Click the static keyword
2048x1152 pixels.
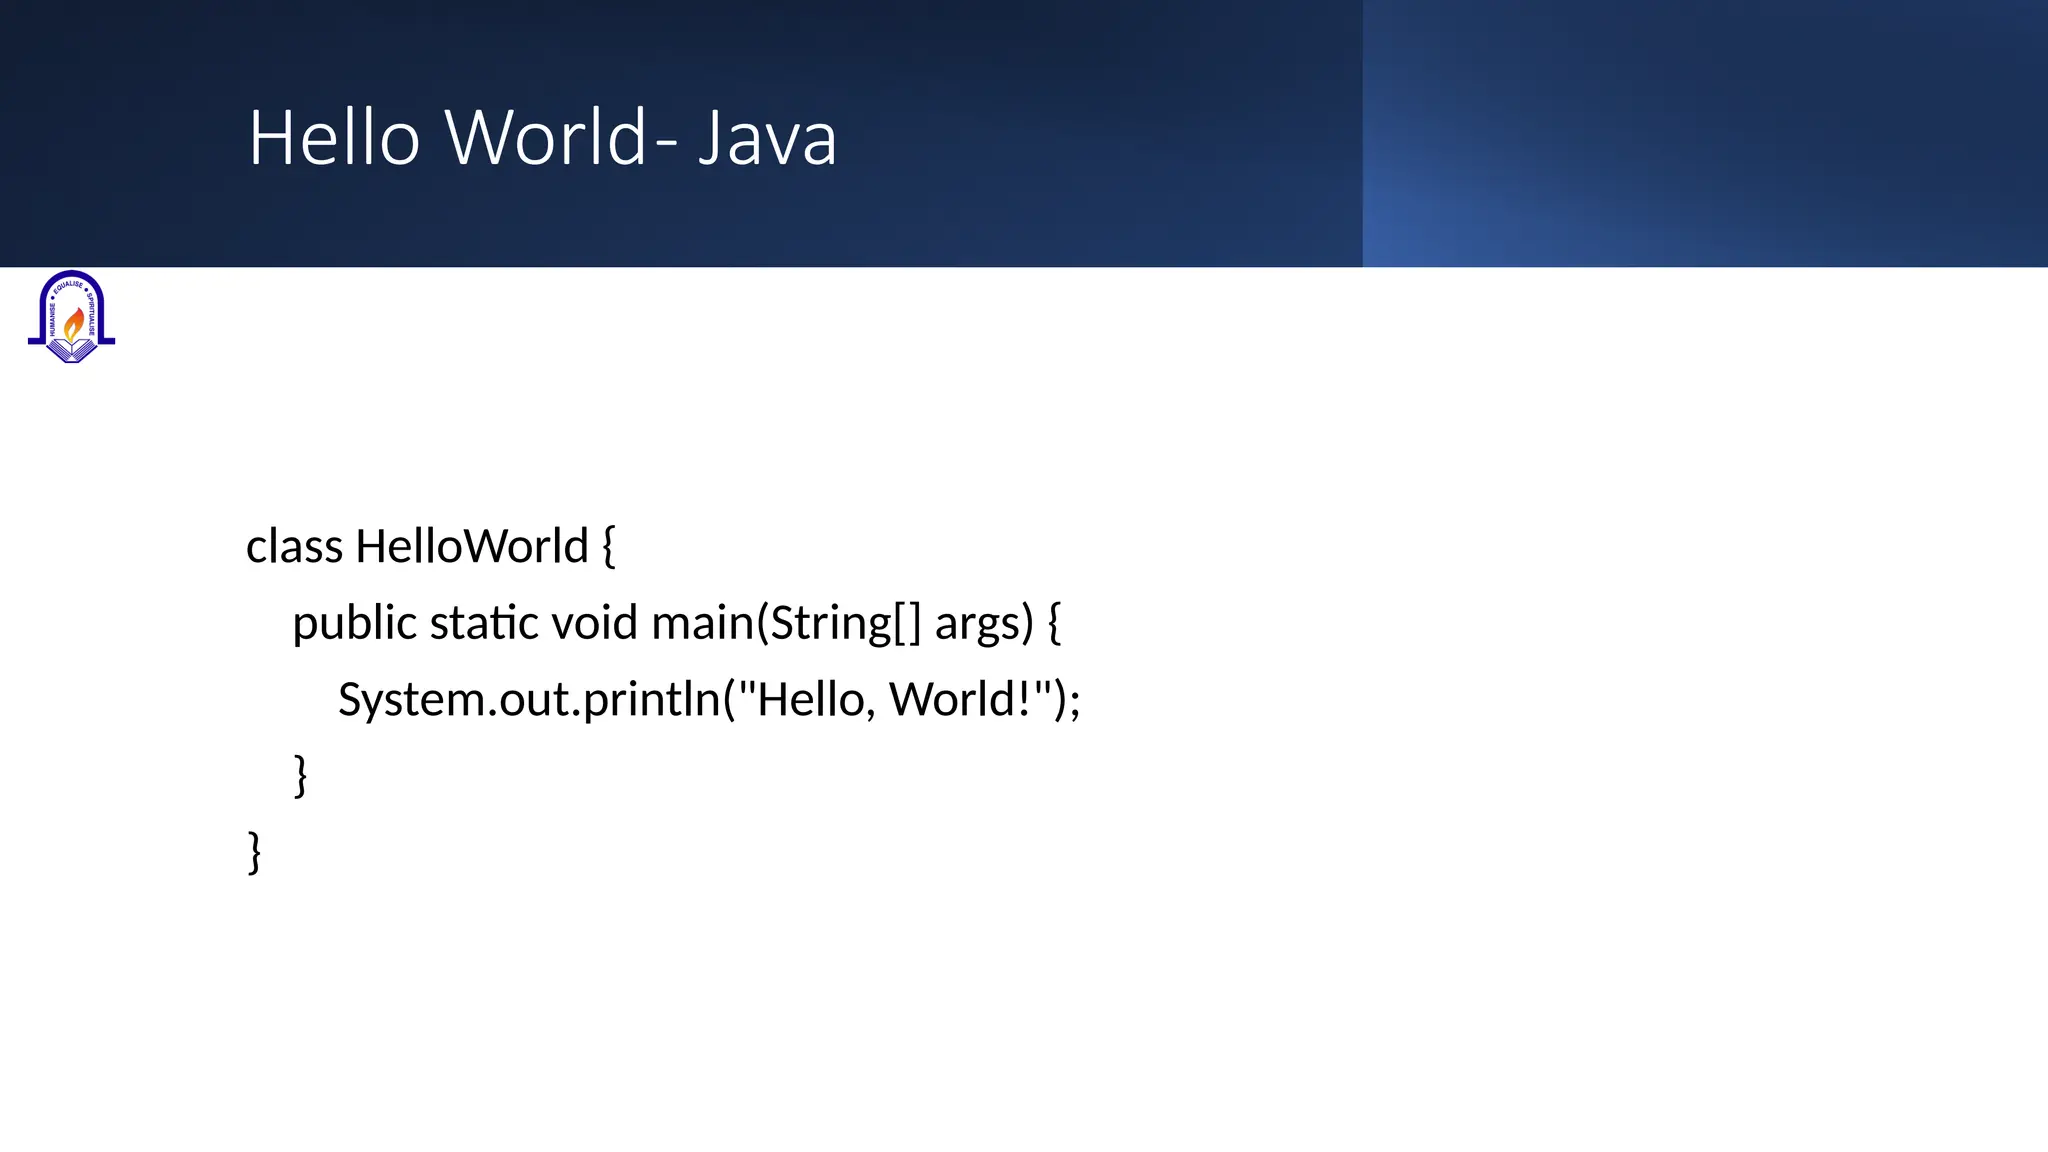coord(485,623)
